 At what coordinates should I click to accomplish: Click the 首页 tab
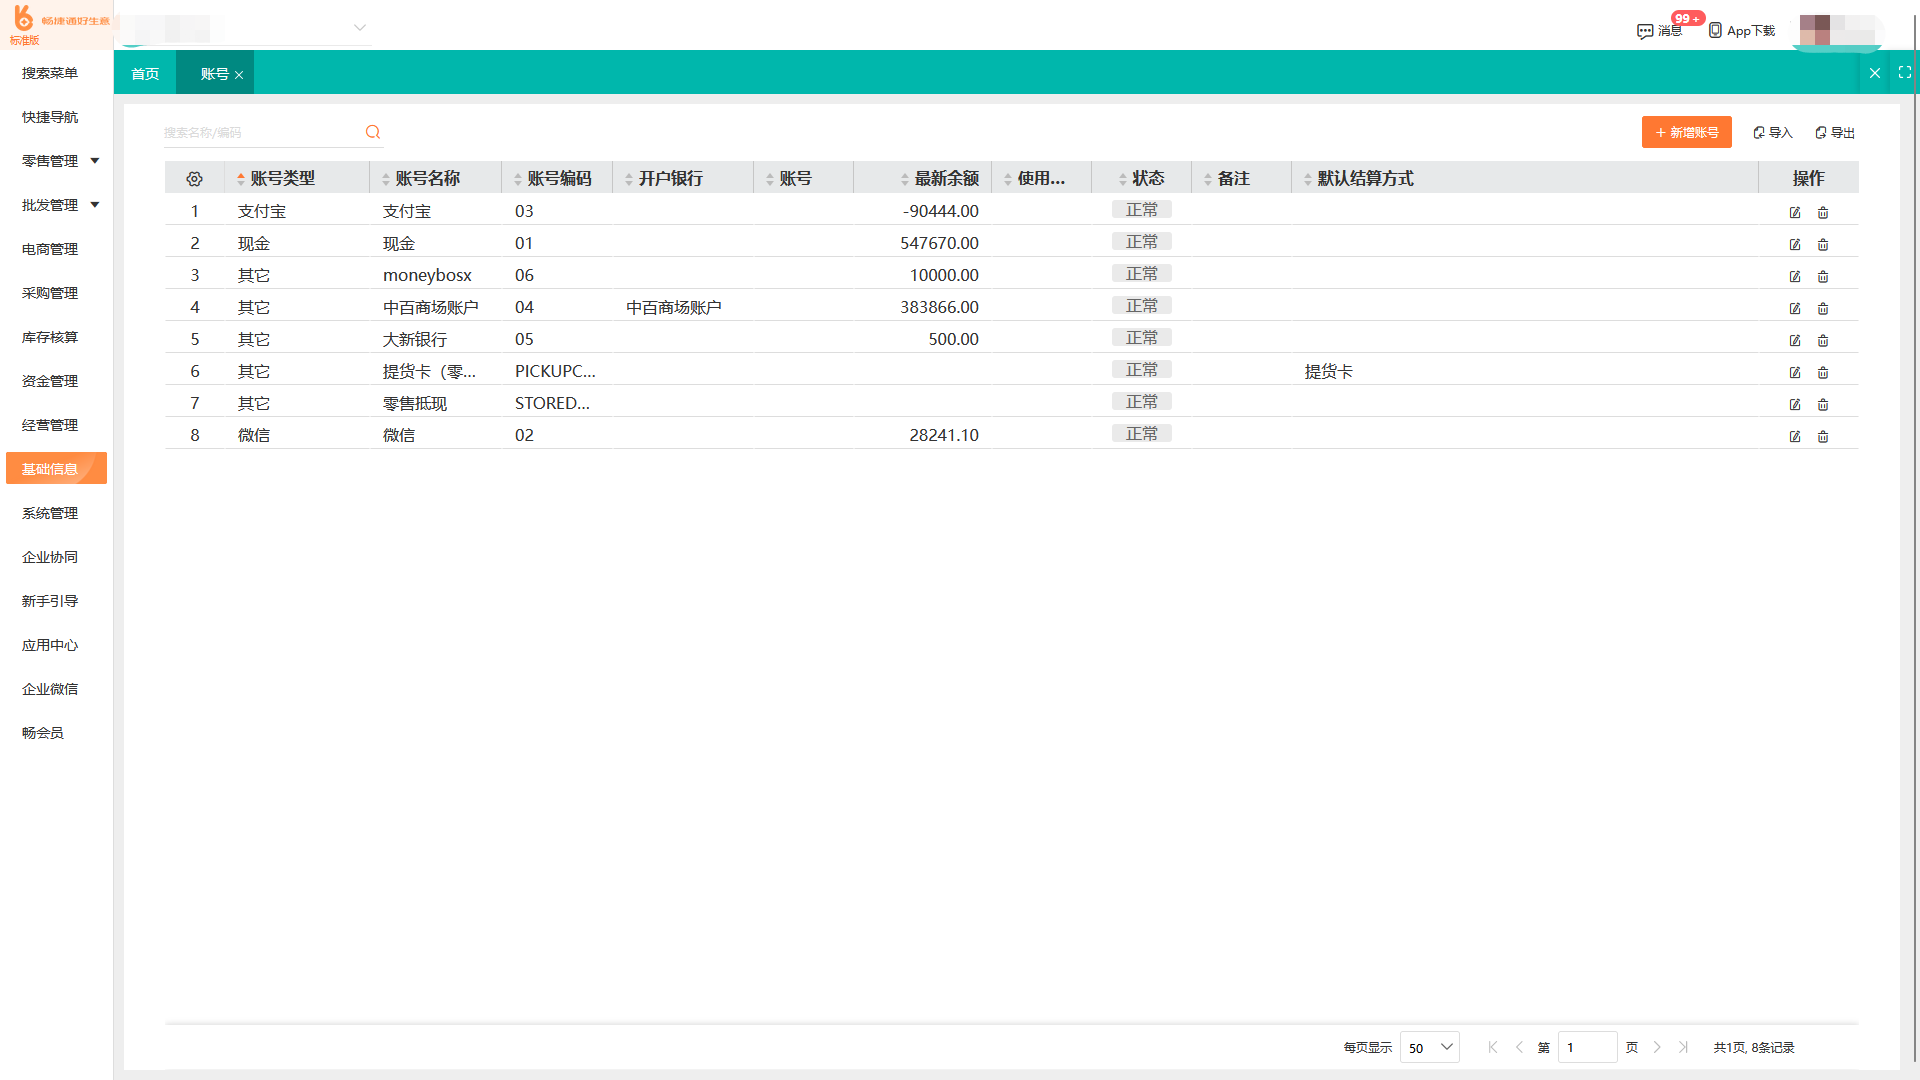click(x=145, y=74)
